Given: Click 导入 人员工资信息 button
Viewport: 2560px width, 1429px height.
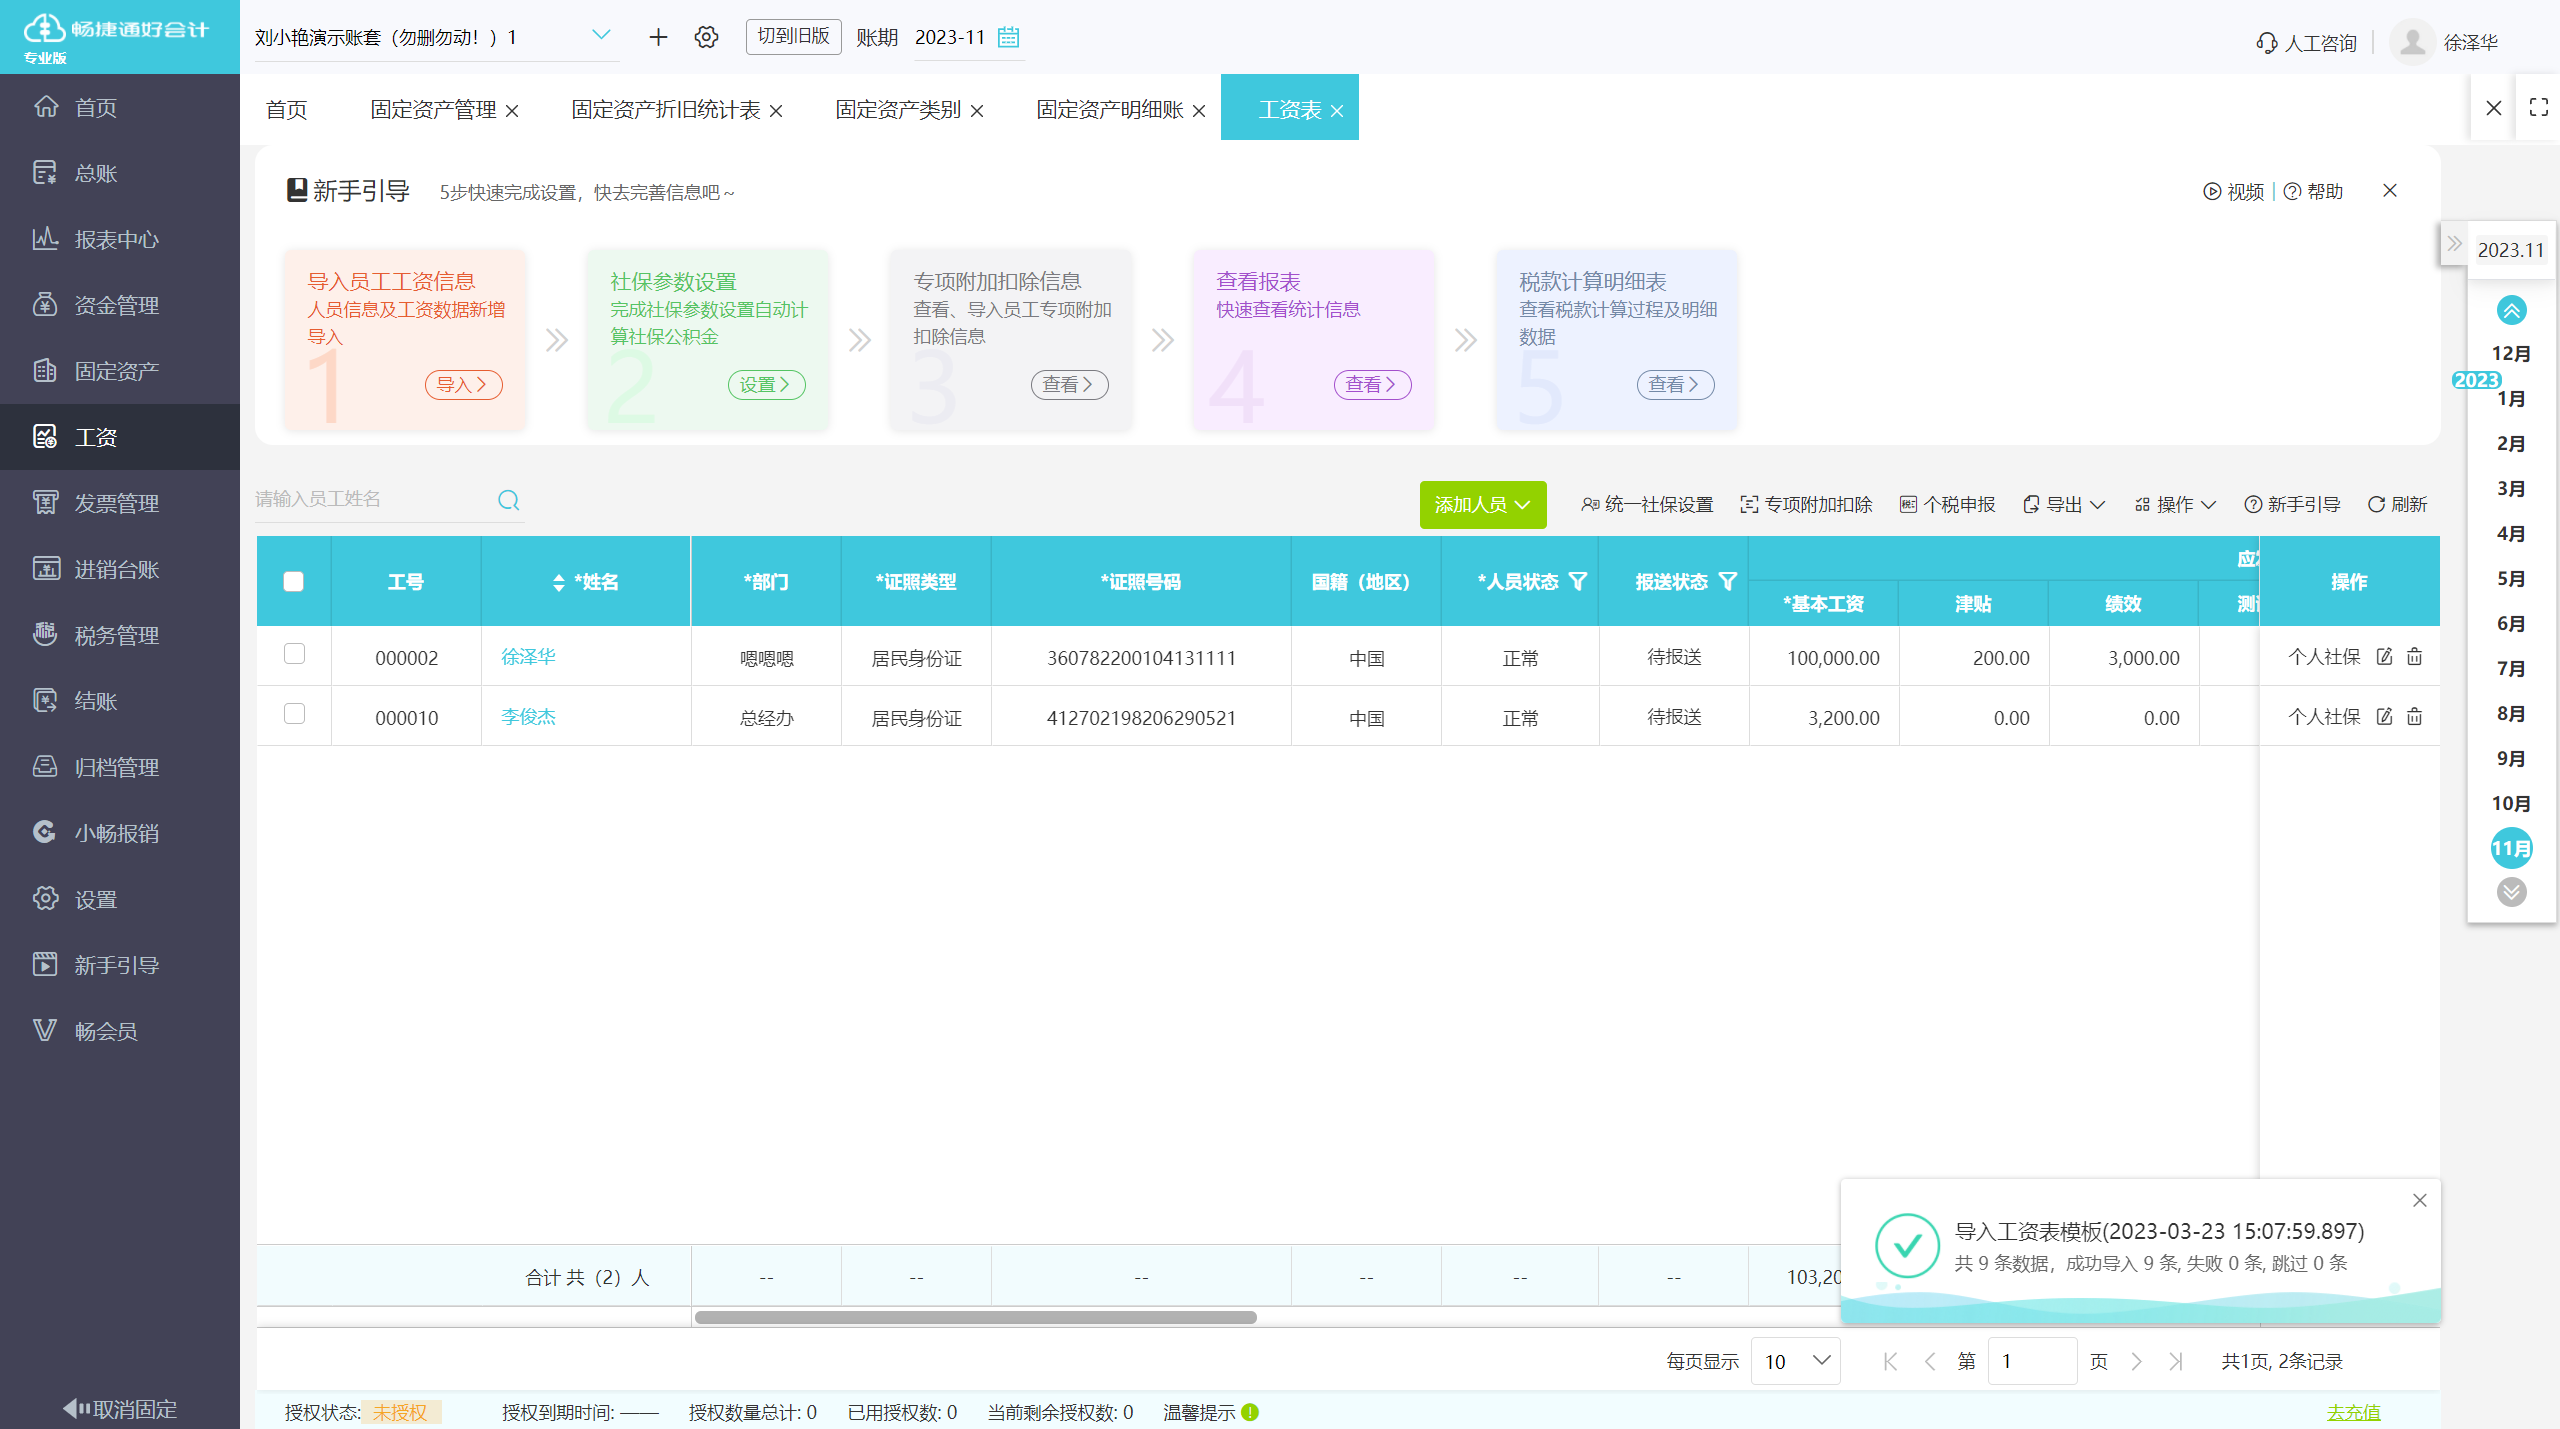Looking at the screenshot, I should (464, 385).
